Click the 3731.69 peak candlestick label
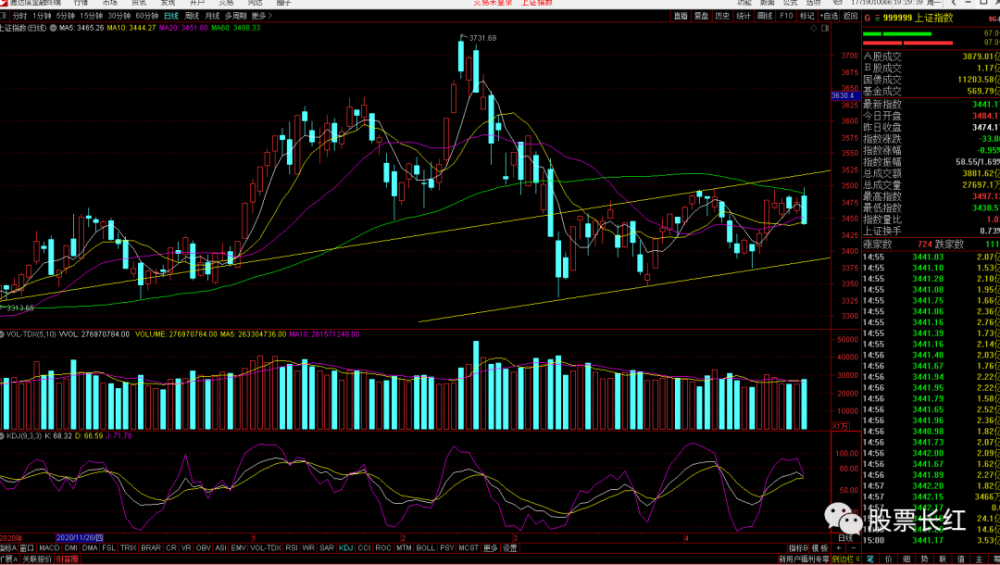Screen dimensions: 1000x565 point(478,38)
